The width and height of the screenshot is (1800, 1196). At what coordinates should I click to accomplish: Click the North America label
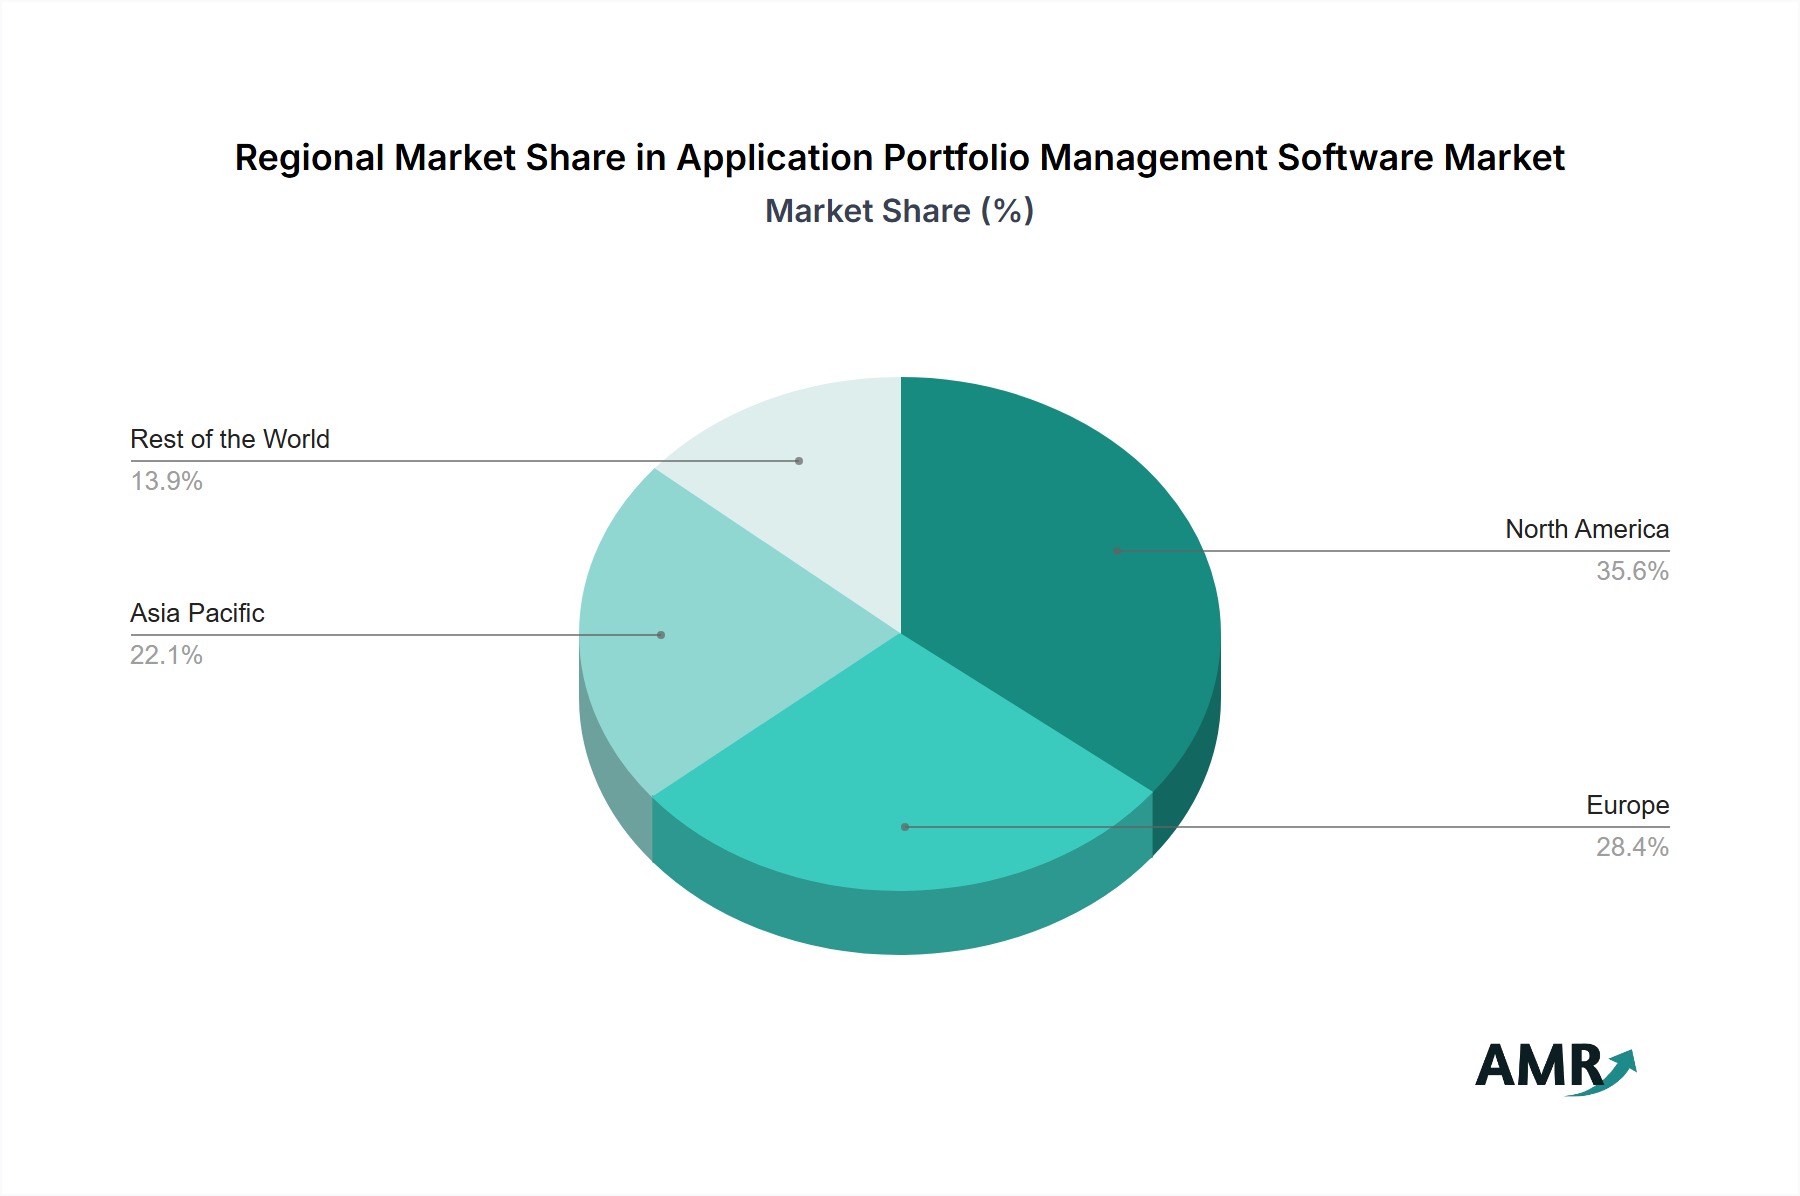(1587, 529)
